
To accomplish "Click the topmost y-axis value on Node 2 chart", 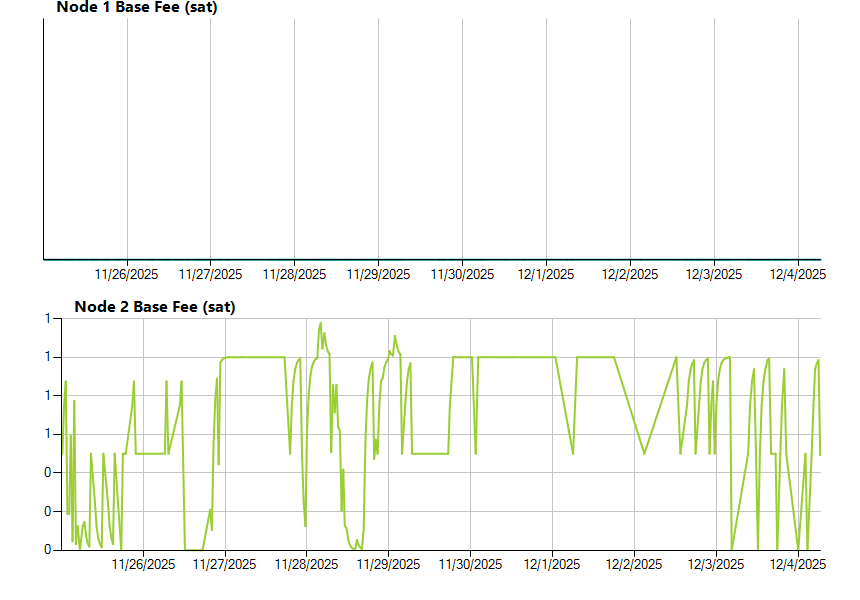I will [46, 319].
